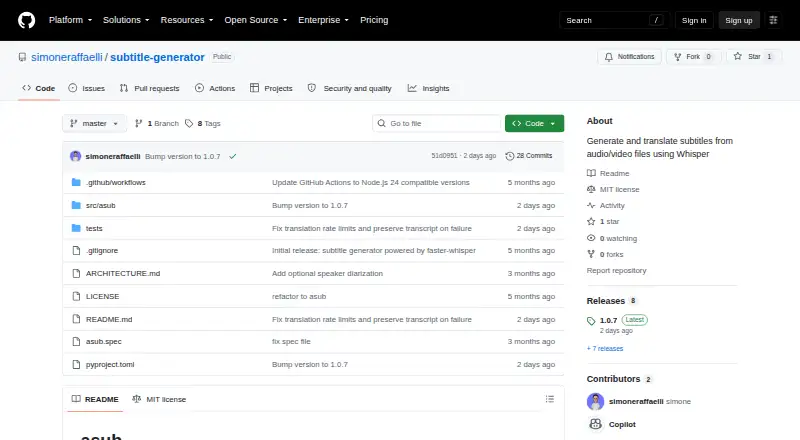Screen dimensions: 800x440
Task: Click the commit author avatar for simoneraffaelli
Action: (76, 156)
